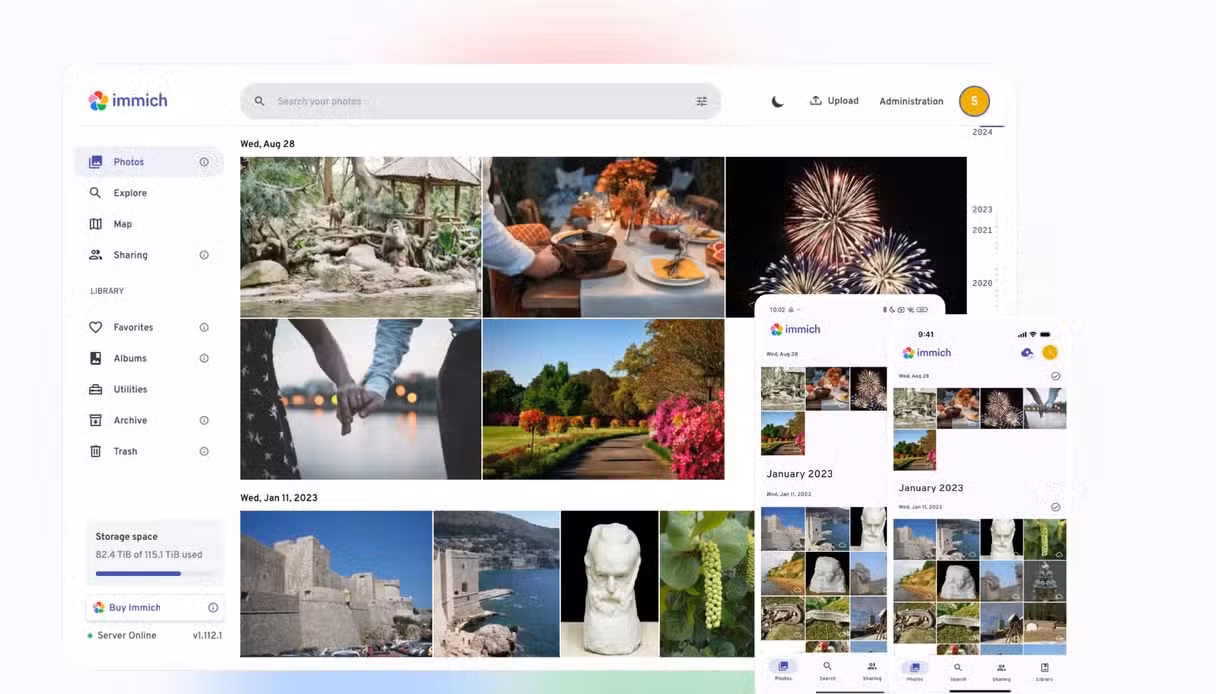Image resolution: width=1216 pixels, height=694 pixels.
Task: Tap Sharing tab on the right phone
Action: pyautogui.click(x=1001, y=671)
